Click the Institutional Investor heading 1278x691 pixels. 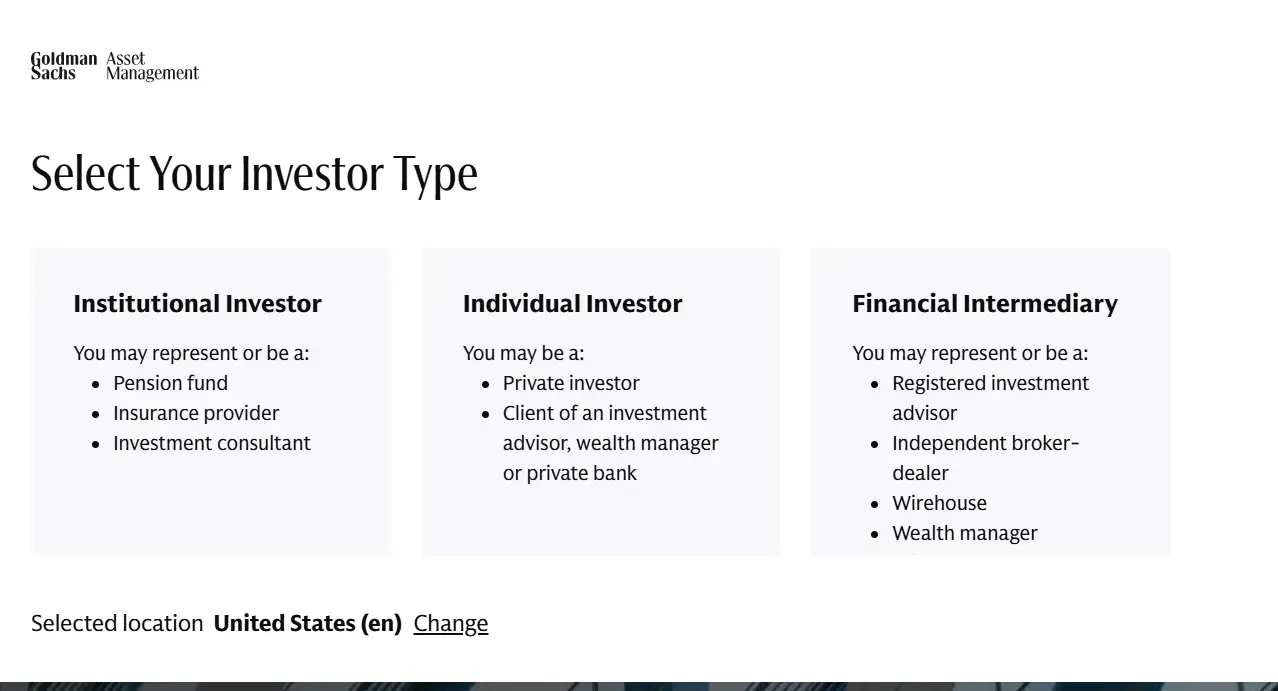click(196, 303)
